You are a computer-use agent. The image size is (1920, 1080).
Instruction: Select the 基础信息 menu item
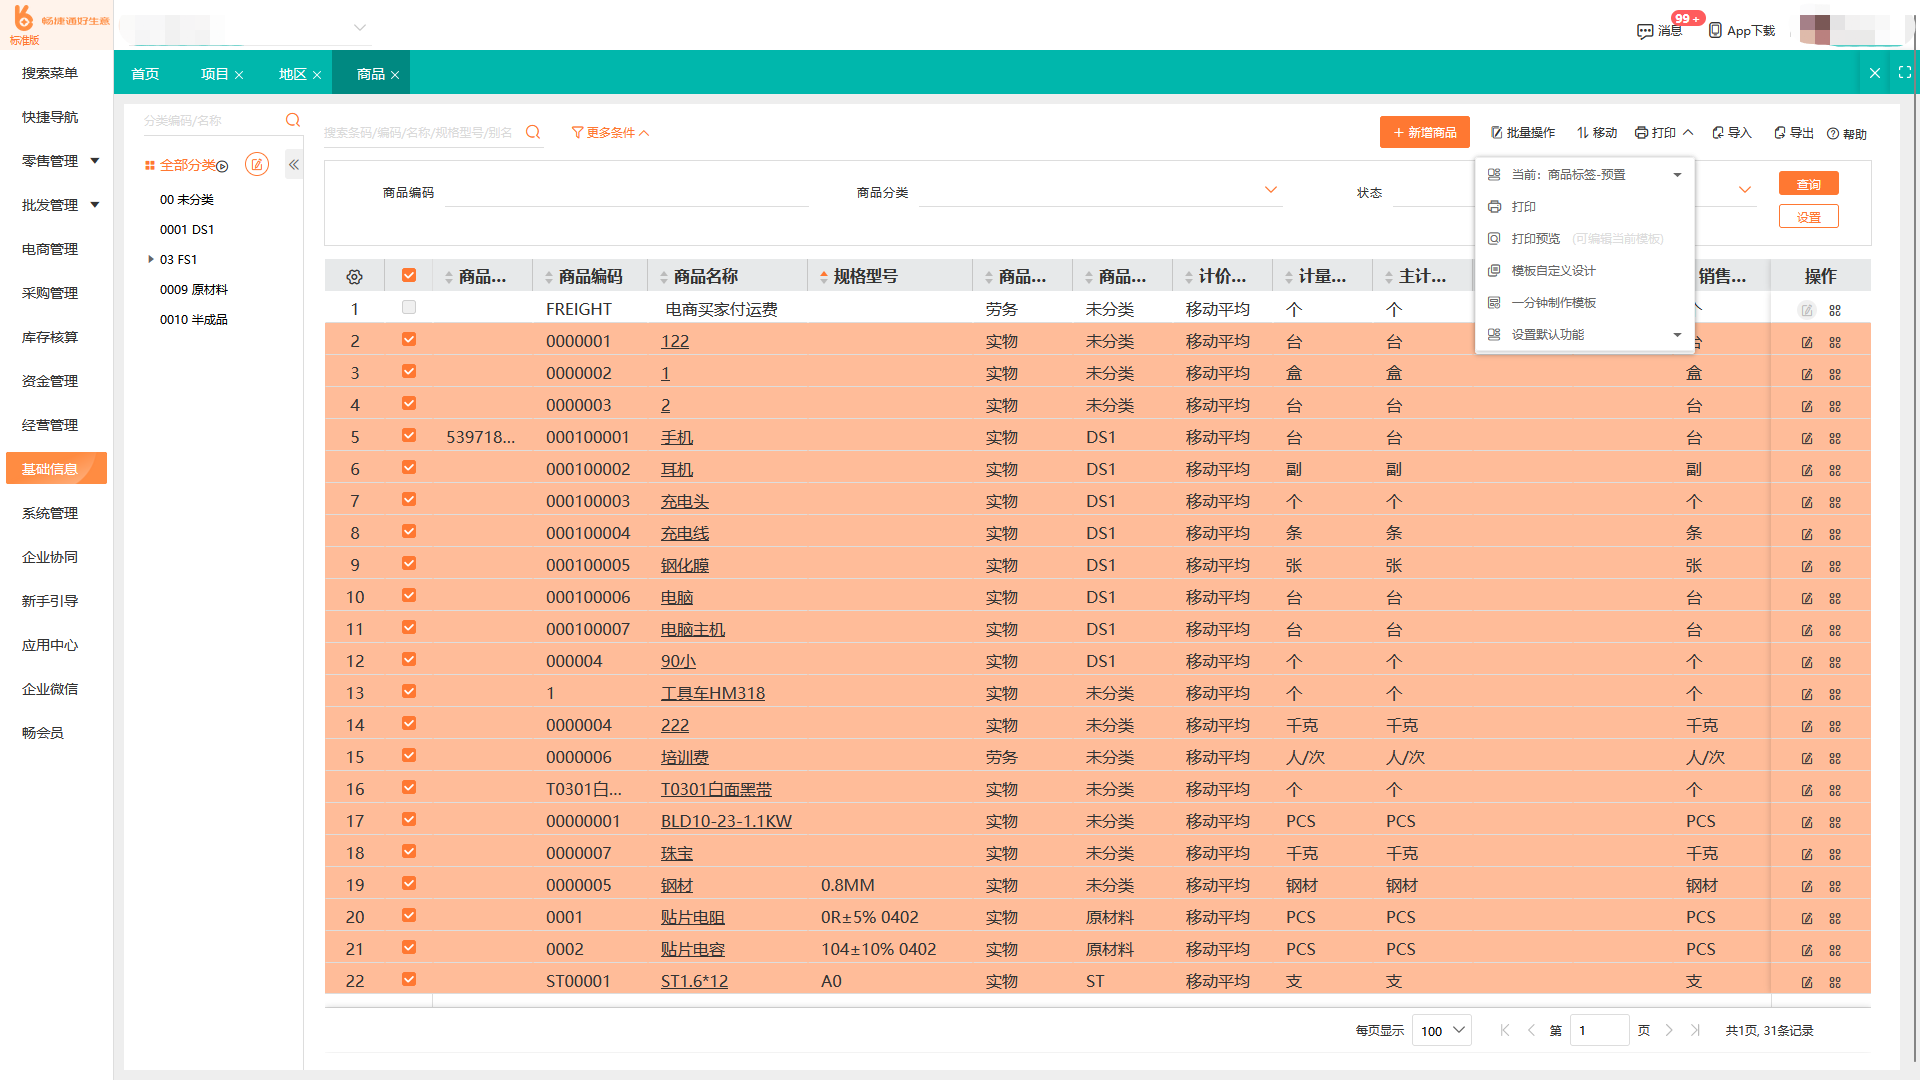[53, 468]
